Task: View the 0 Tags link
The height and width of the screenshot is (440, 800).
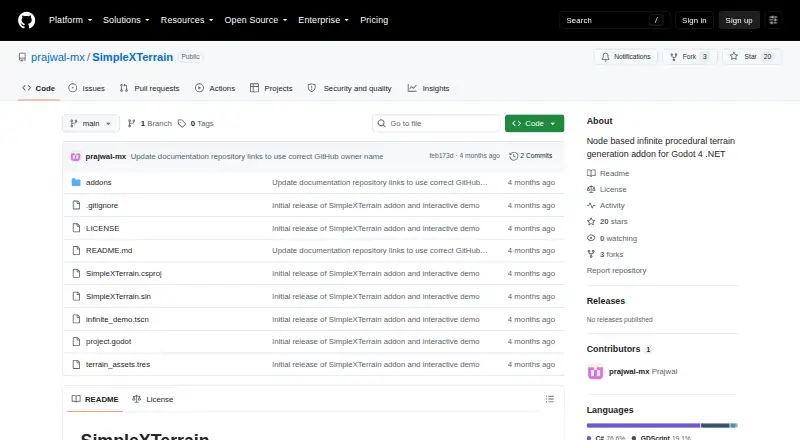Action: [196, 124]
